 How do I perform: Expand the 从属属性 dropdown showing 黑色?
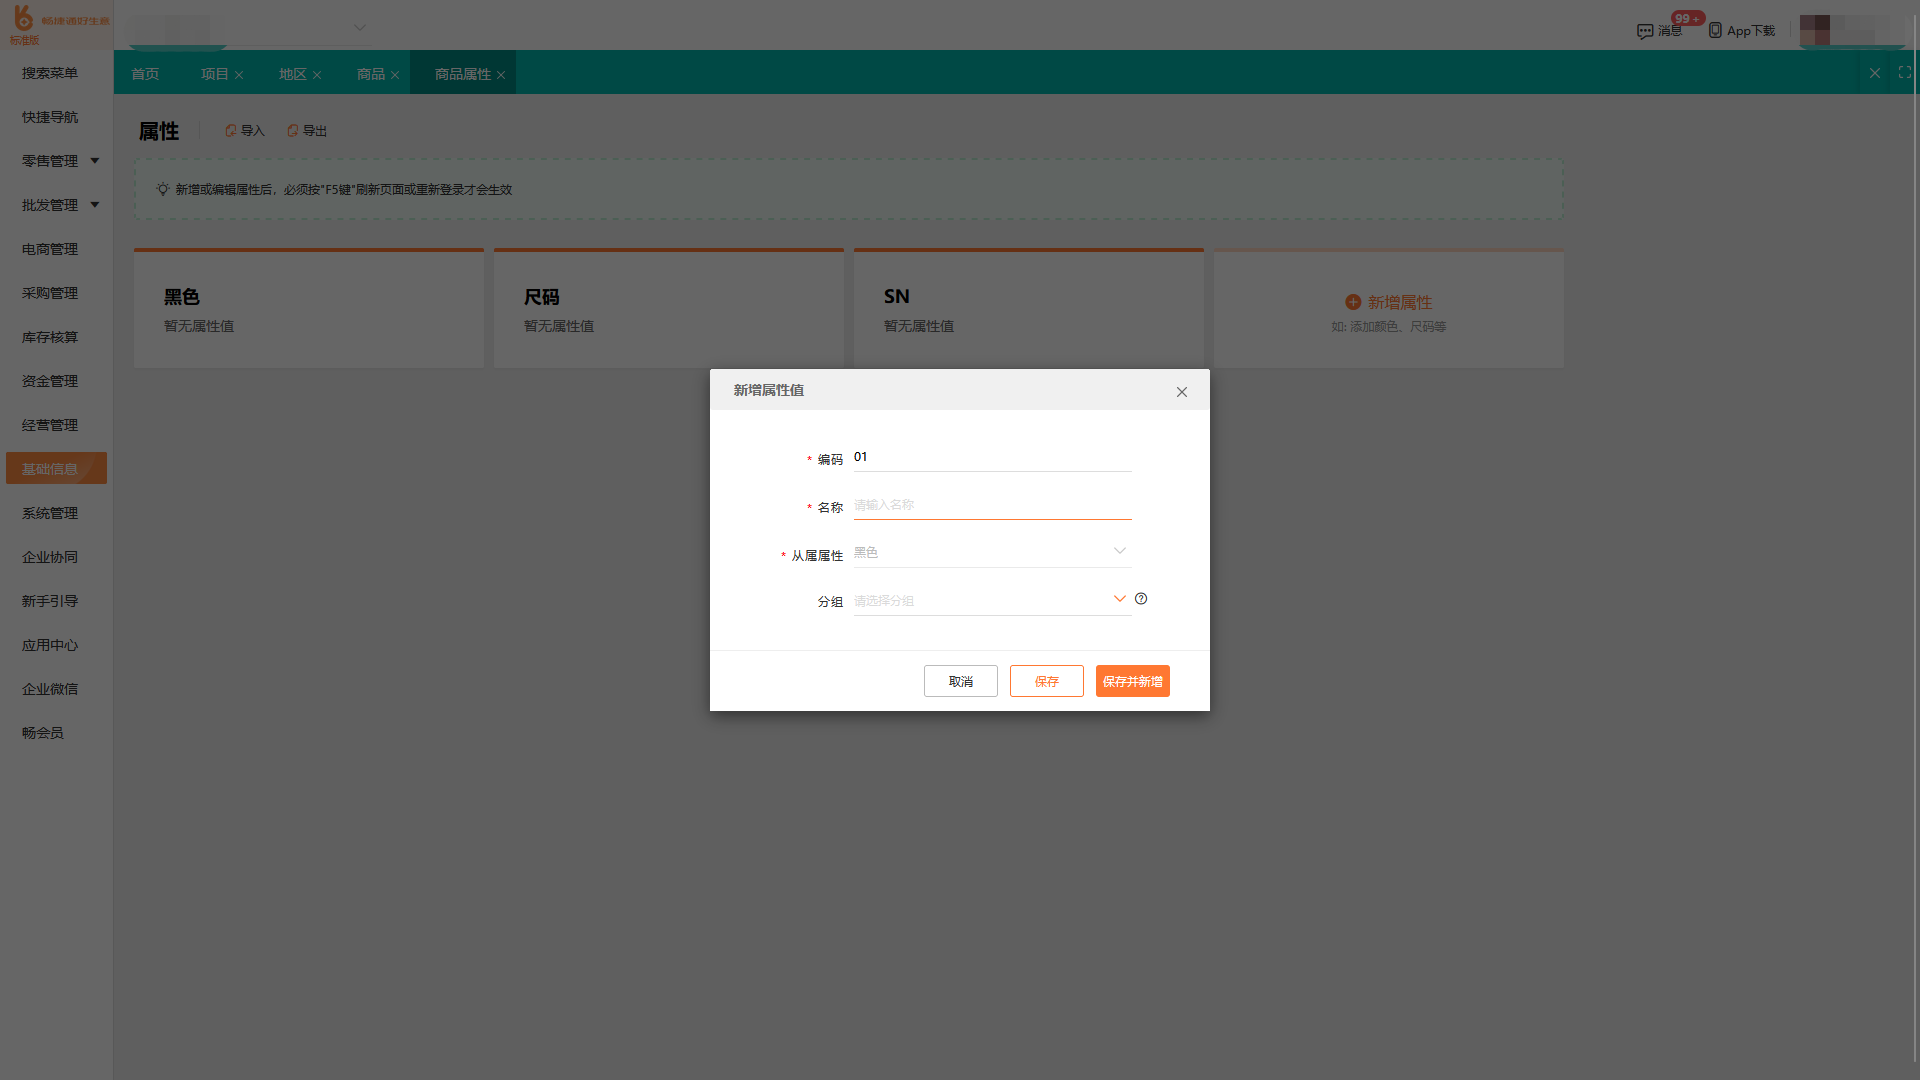[x=1120, y=551]
